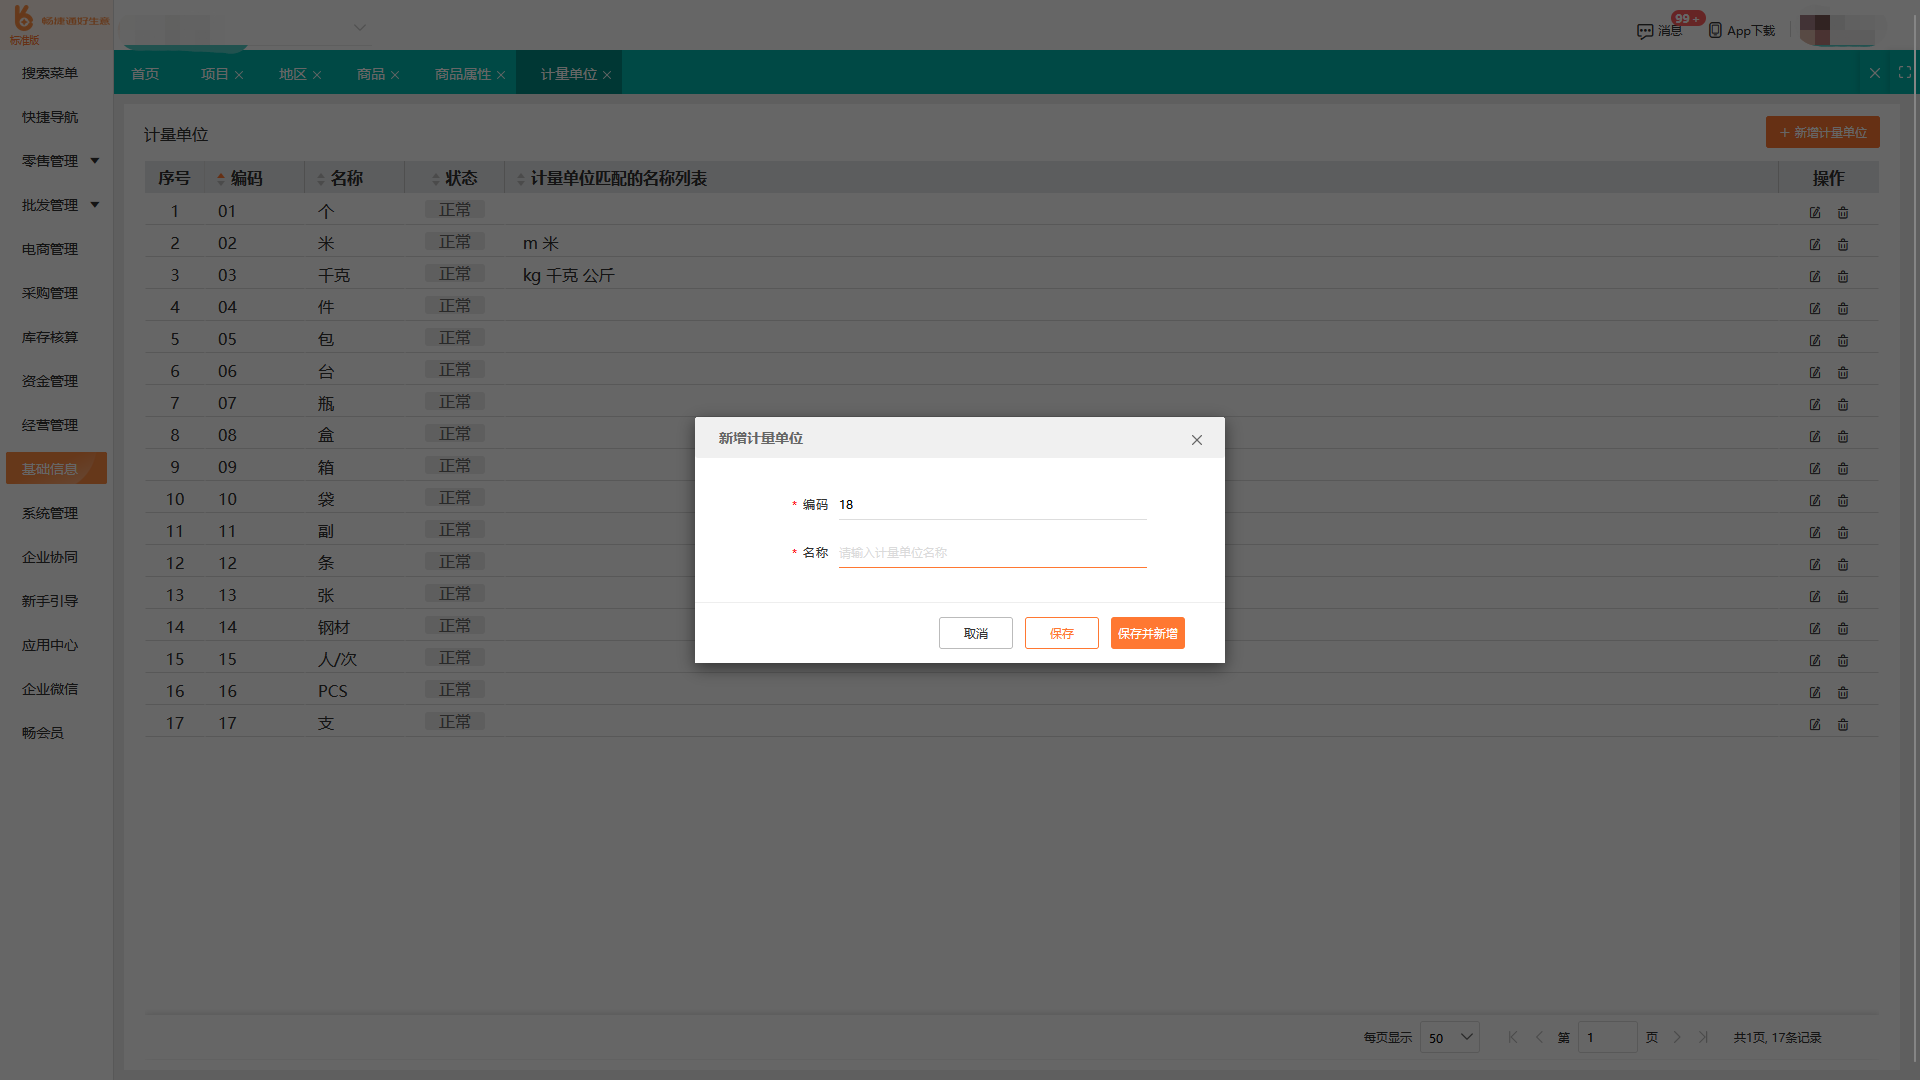Click the delete icon for row 10

(x=1844, y=500)
